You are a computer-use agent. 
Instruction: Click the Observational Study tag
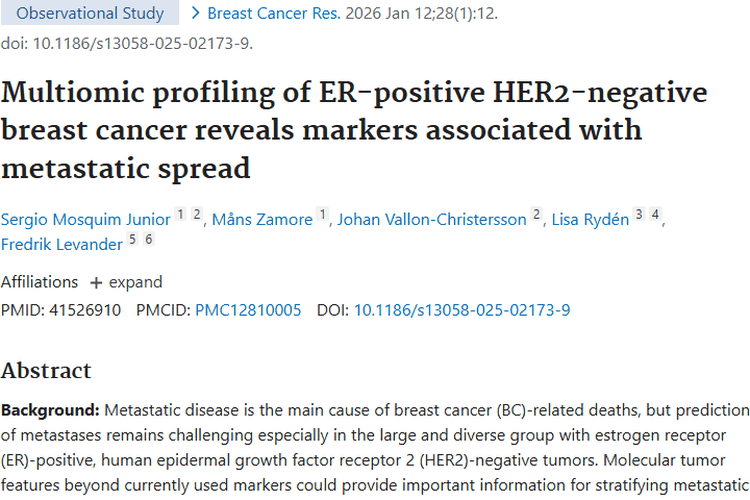pos(90,13)
